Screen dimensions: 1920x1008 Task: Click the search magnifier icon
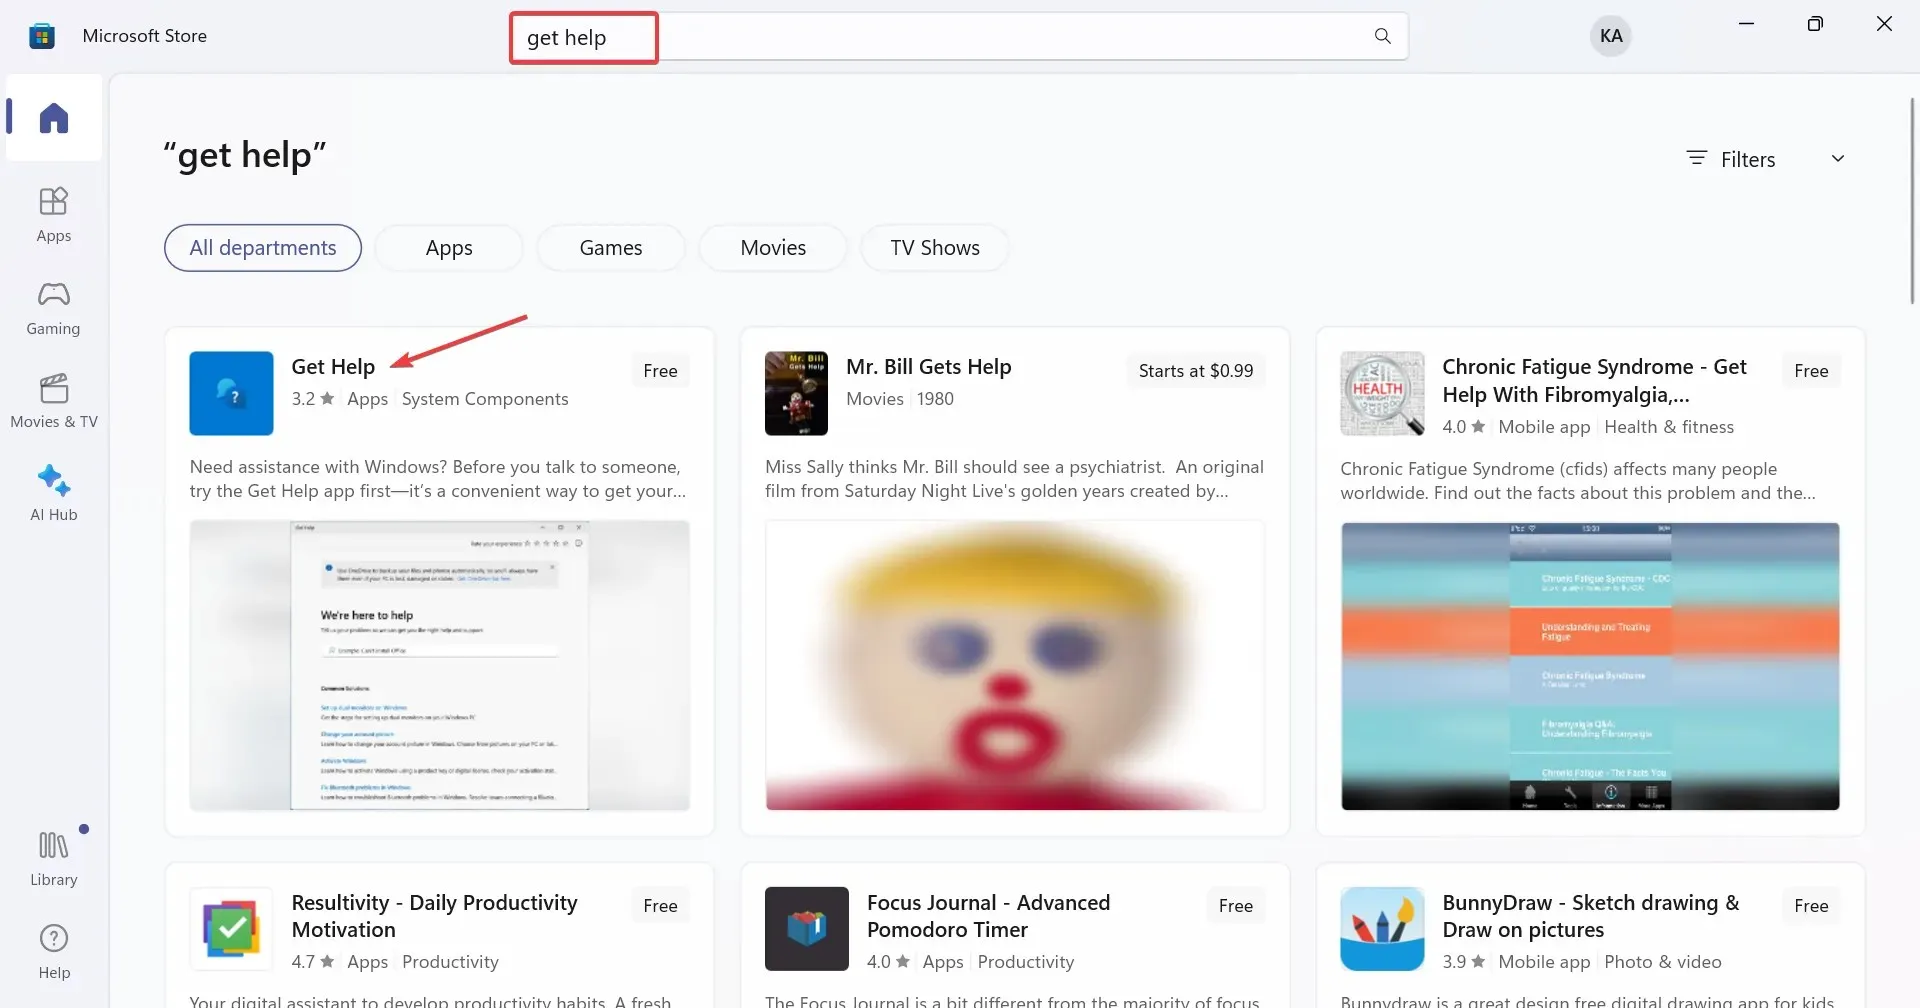pyautogui.click(x=1383, y=36)
